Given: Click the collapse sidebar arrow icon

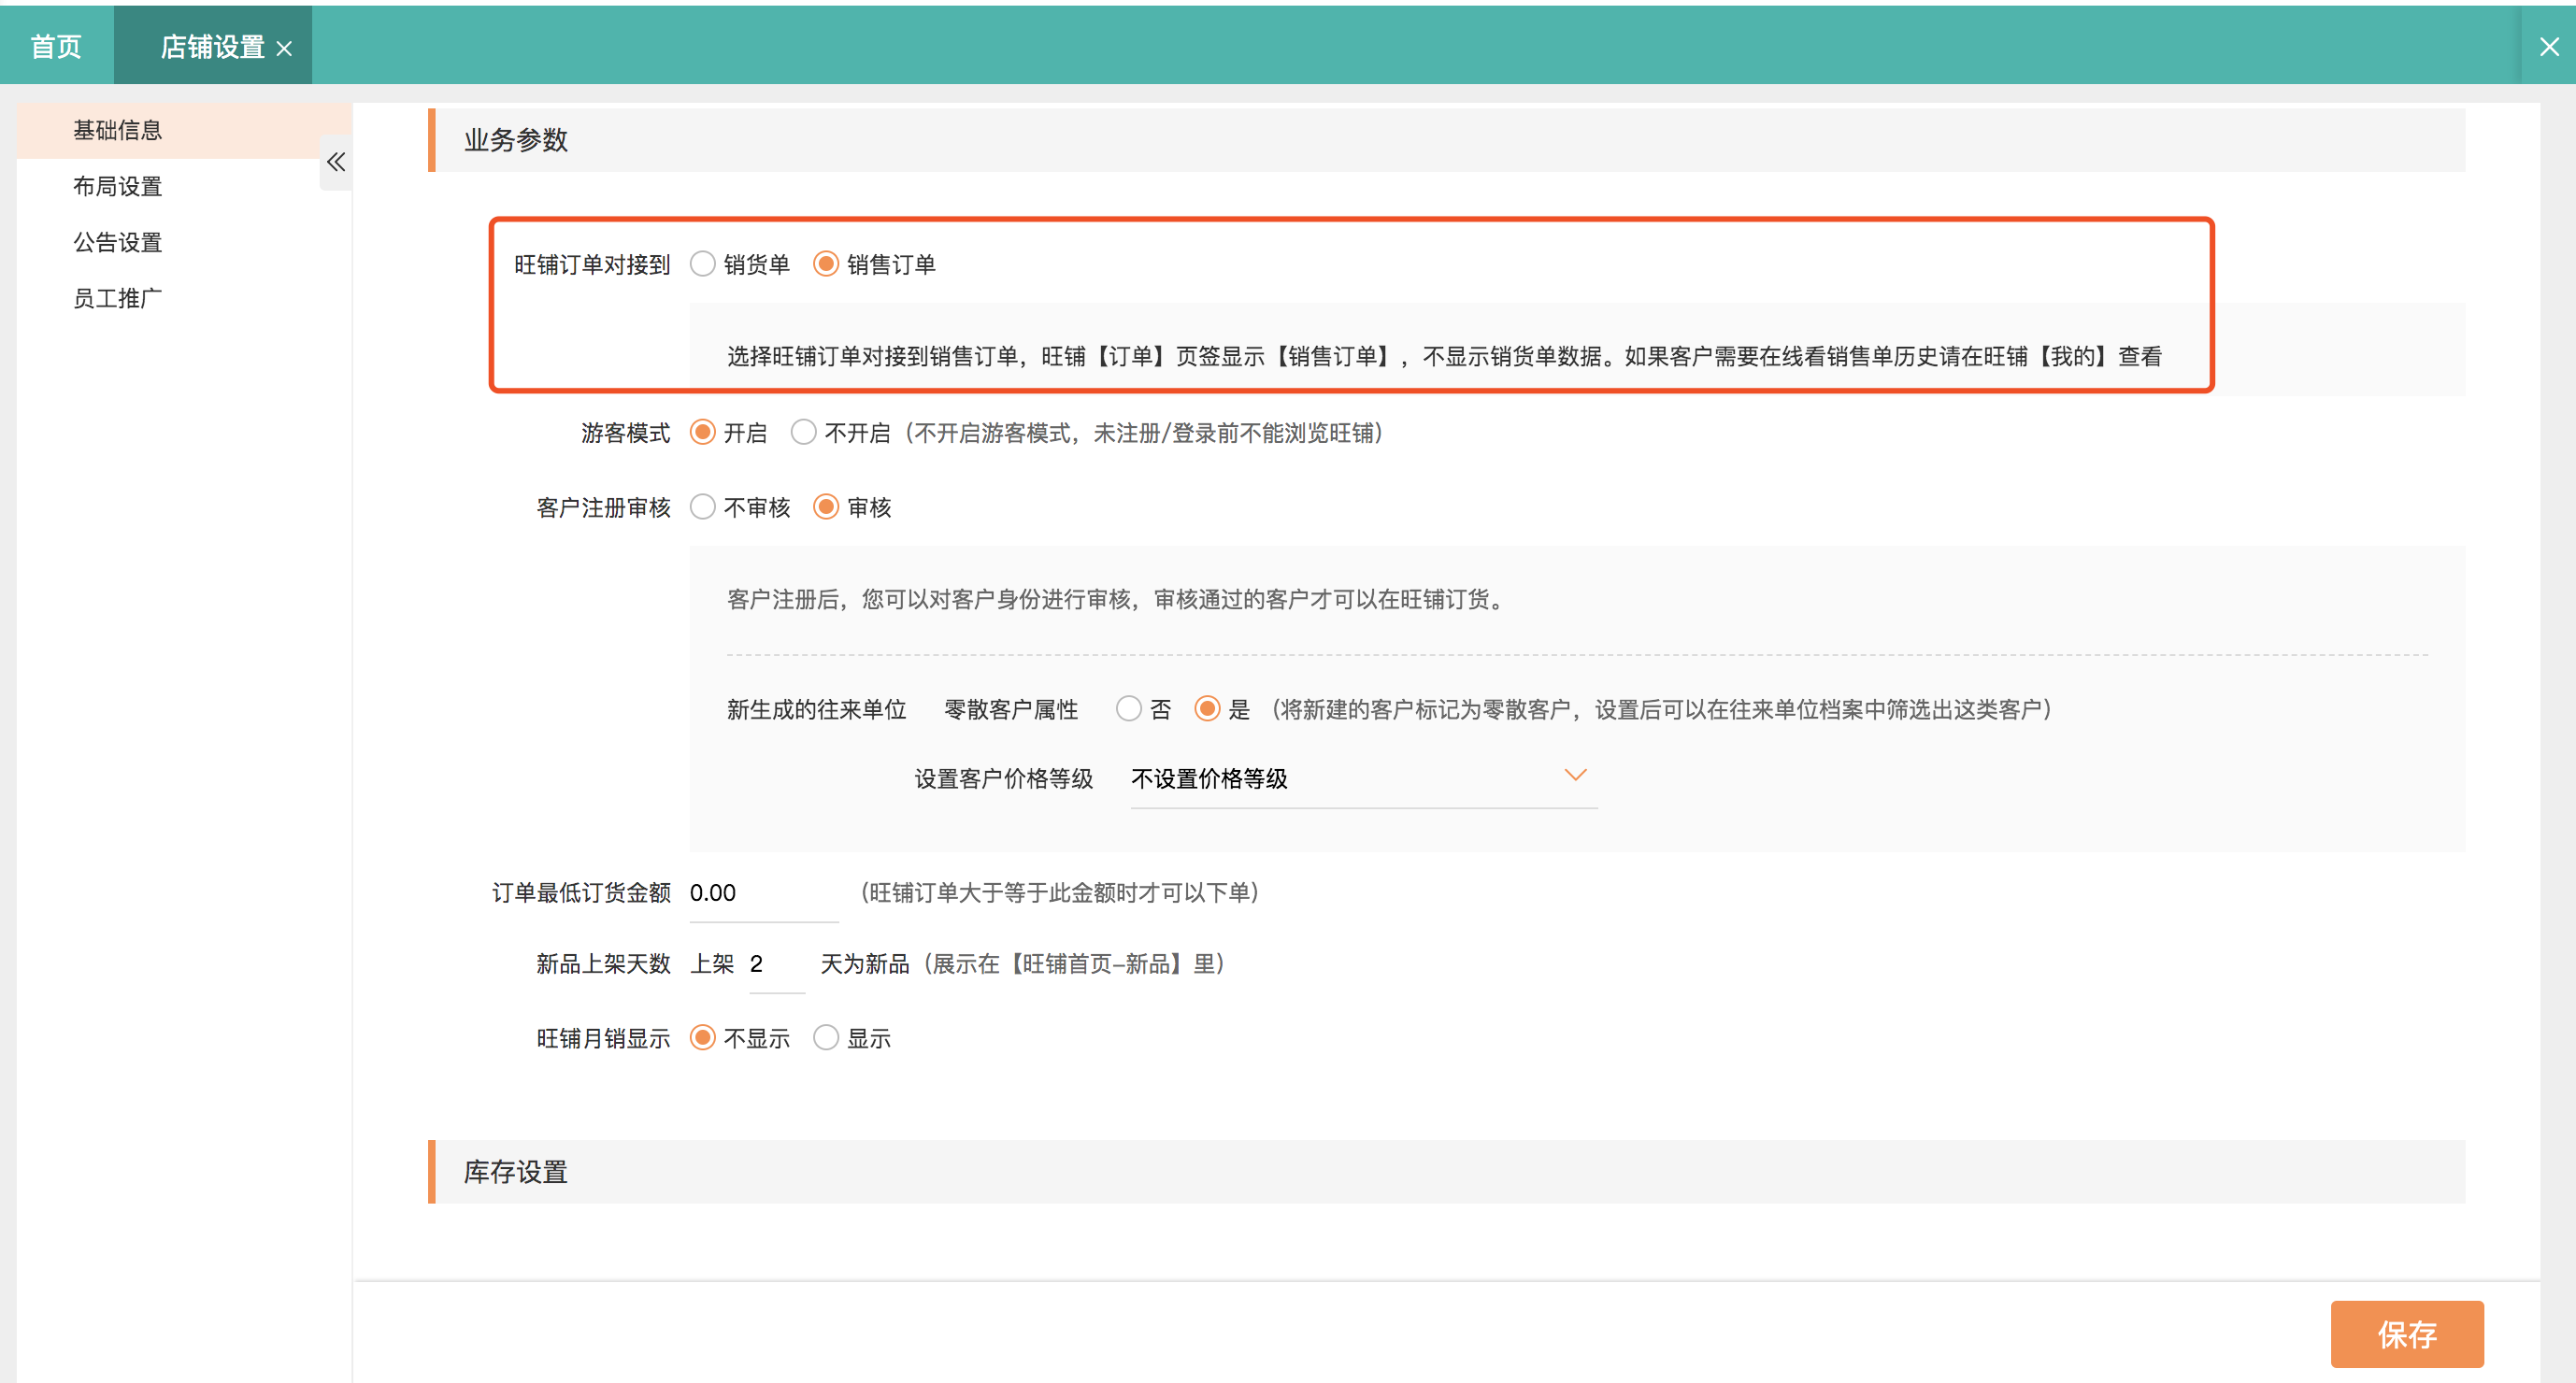Looking at the screenshot, I should click(x=336, y=160).
